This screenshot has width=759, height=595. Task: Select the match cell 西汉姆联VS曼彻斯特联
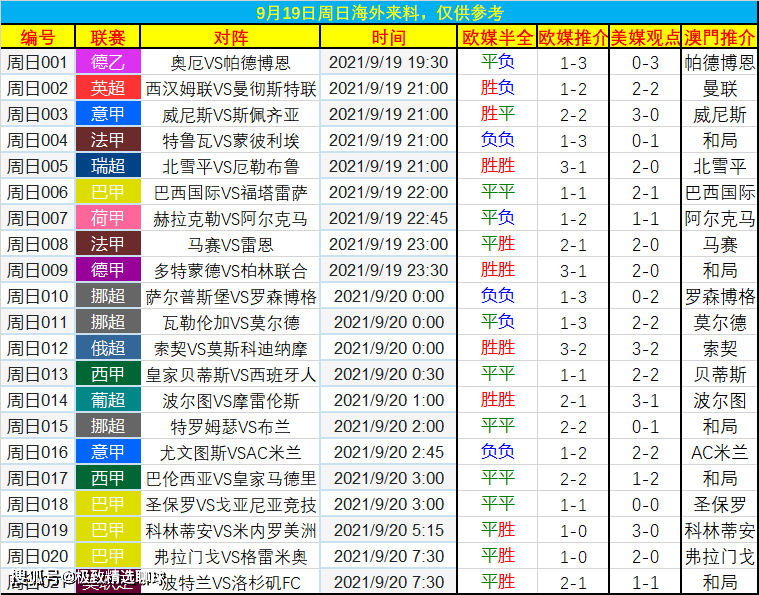[231, 88]
